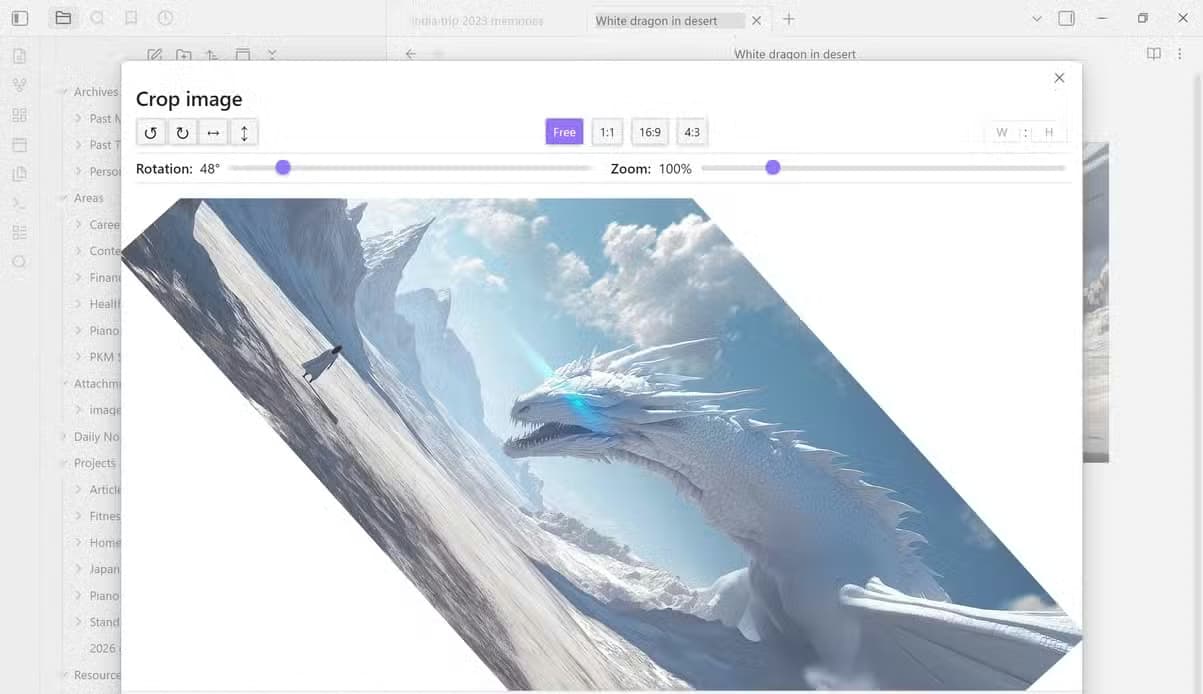
Task: Select the White dragon in desert tab
Action: [x=656, y=21]
